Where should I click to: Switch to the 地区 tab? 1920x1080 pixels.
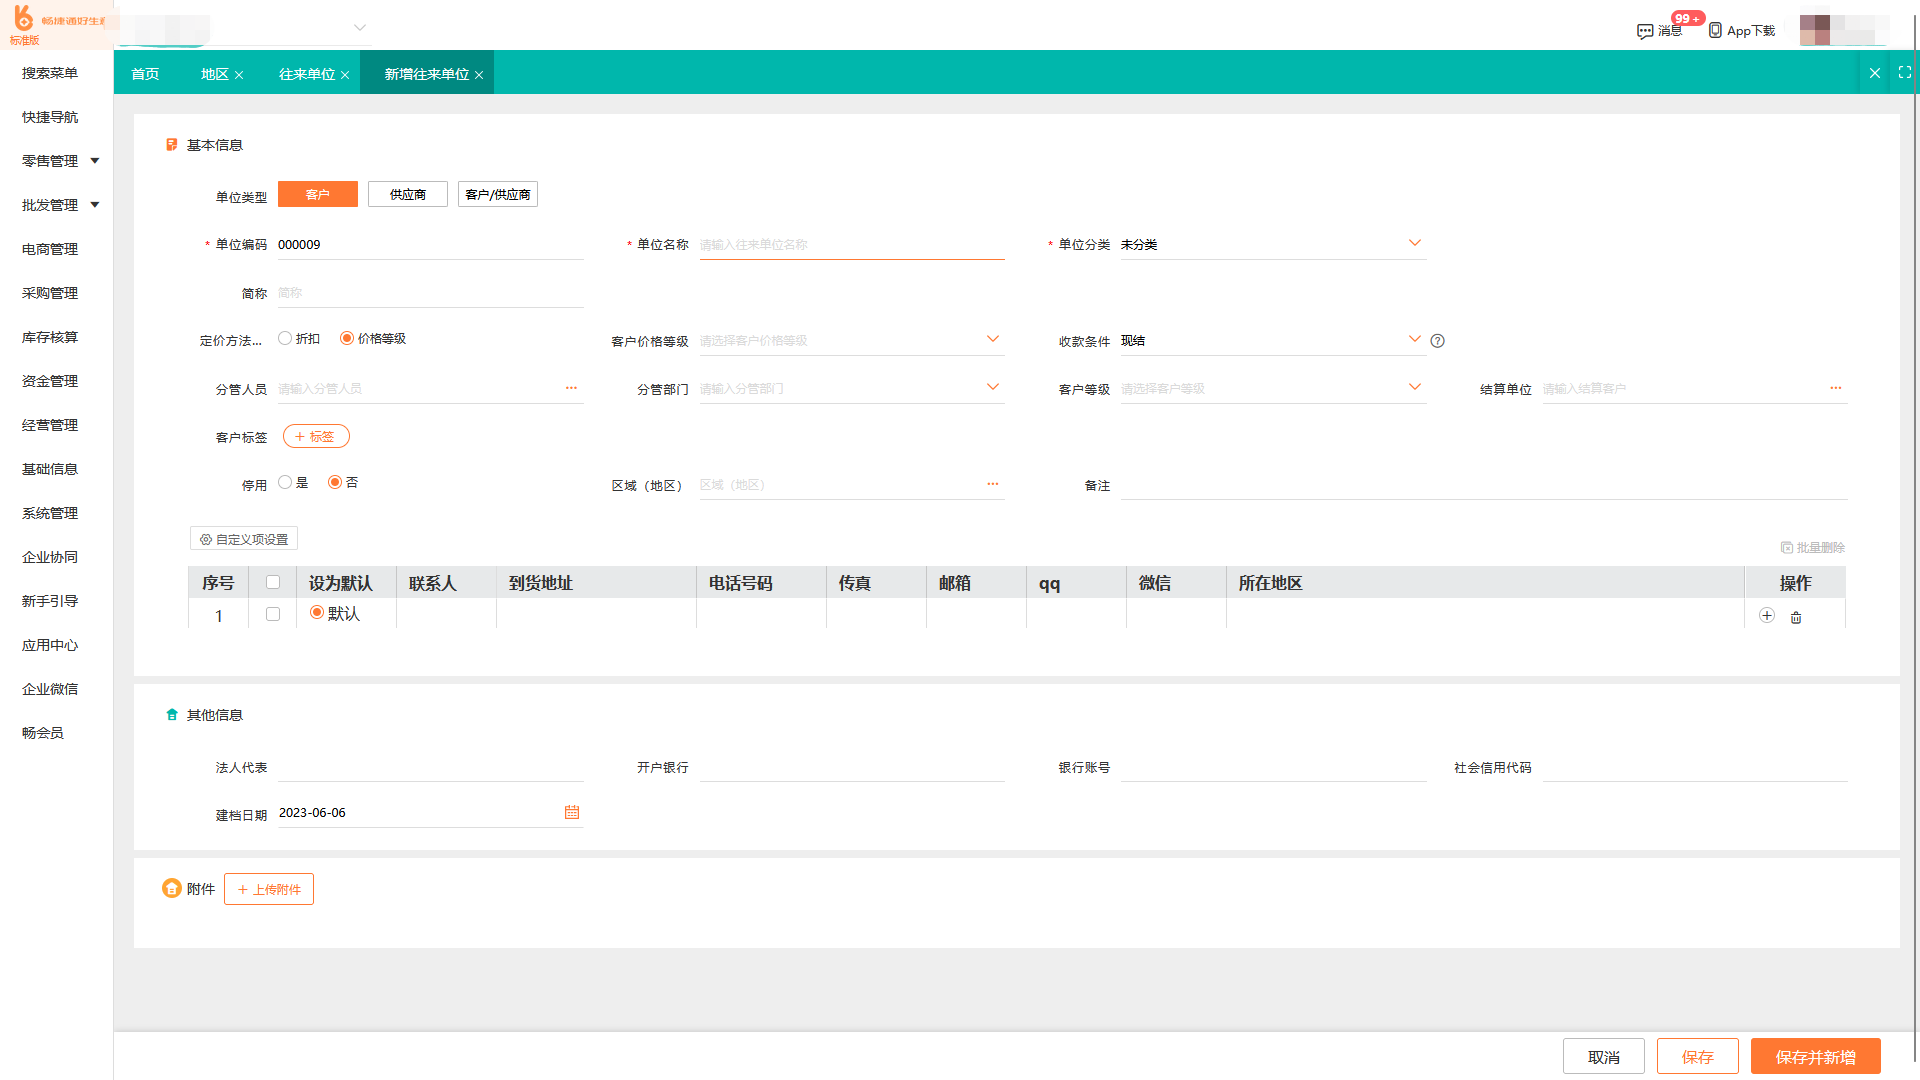(x=214, y=73)
